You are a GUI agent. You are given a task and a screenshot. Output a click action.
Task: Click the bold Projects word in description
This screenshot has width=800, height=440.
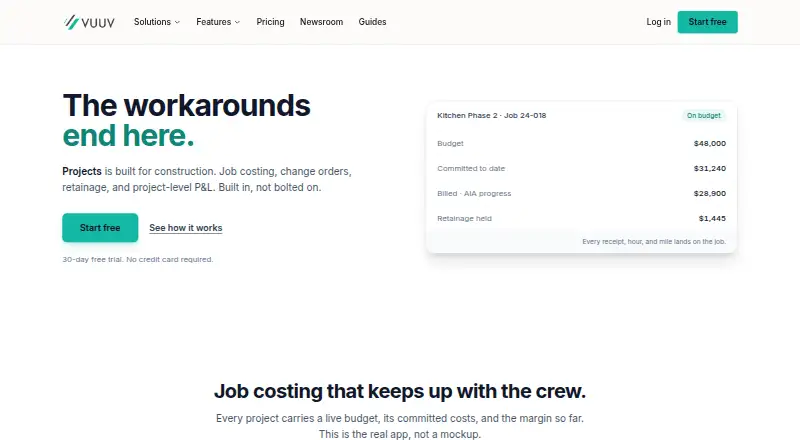click(82, 172)
